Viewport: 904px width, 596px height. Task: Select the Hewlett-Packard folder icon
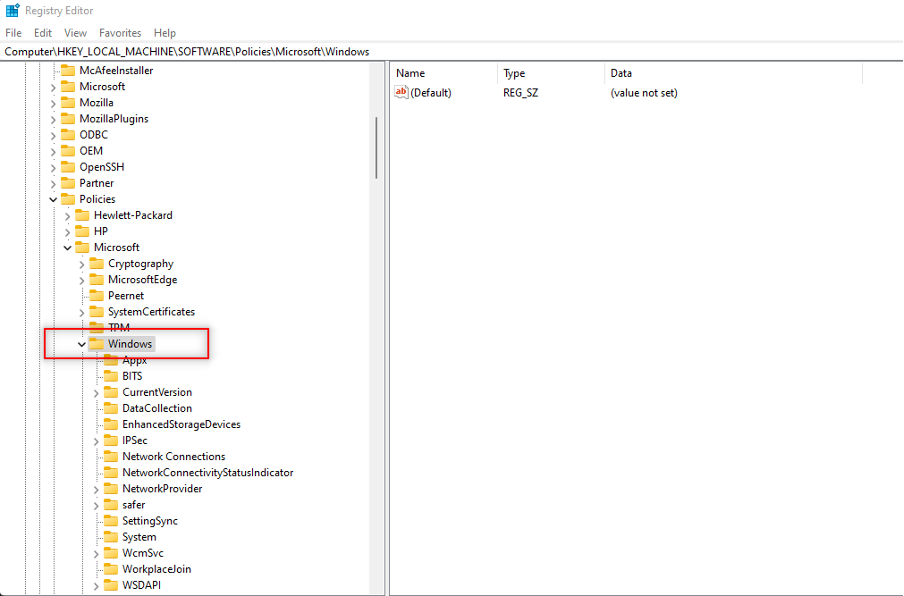(x=82, y=216)
